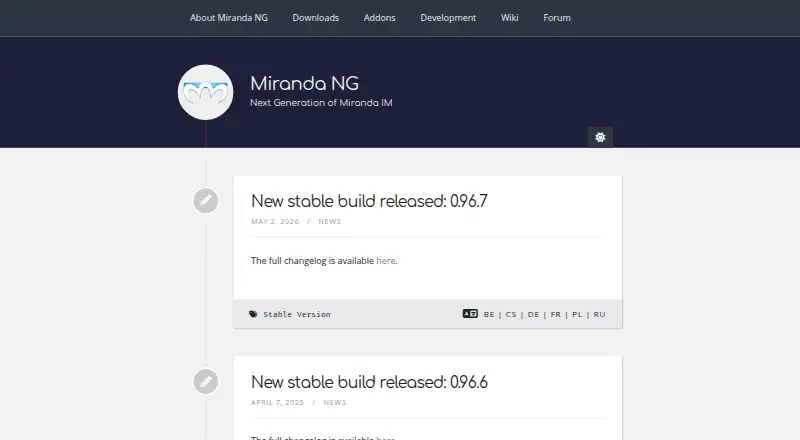Switch the post to BE translation
800x440 pixels.
[x=489, y=314]
